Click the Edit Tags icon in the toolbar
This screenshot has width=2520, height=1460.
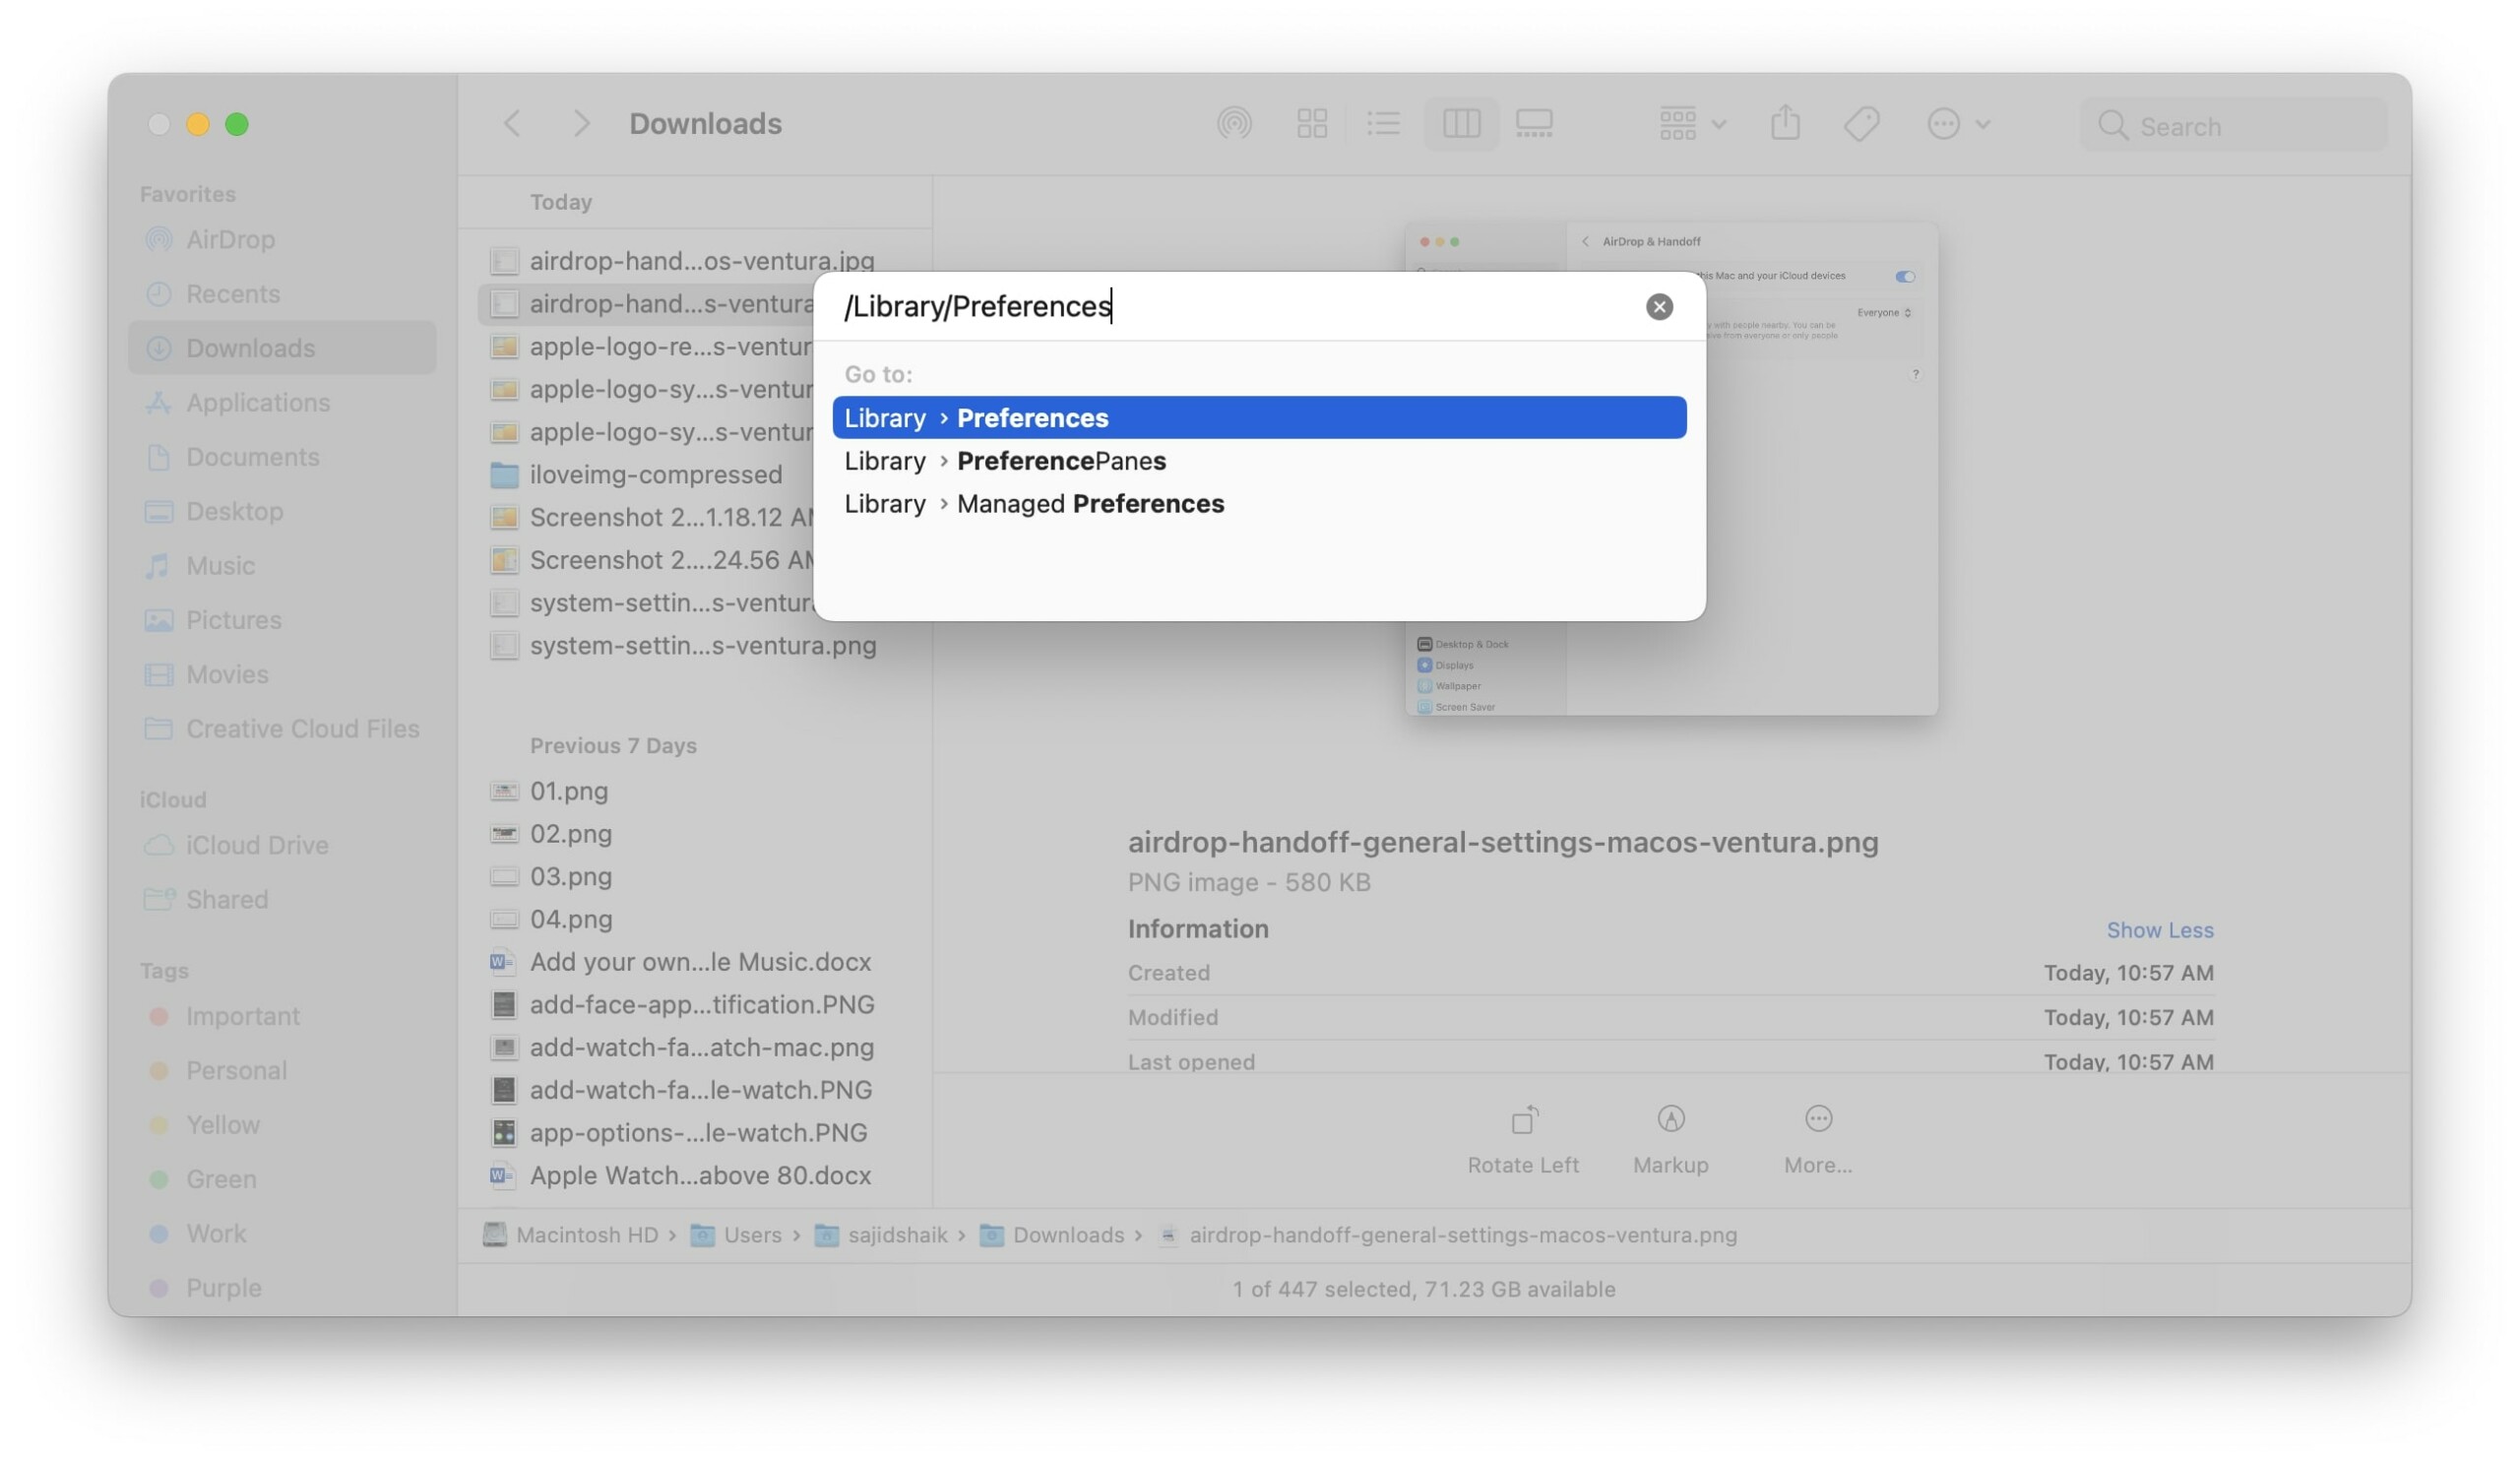pos(1861,122)
